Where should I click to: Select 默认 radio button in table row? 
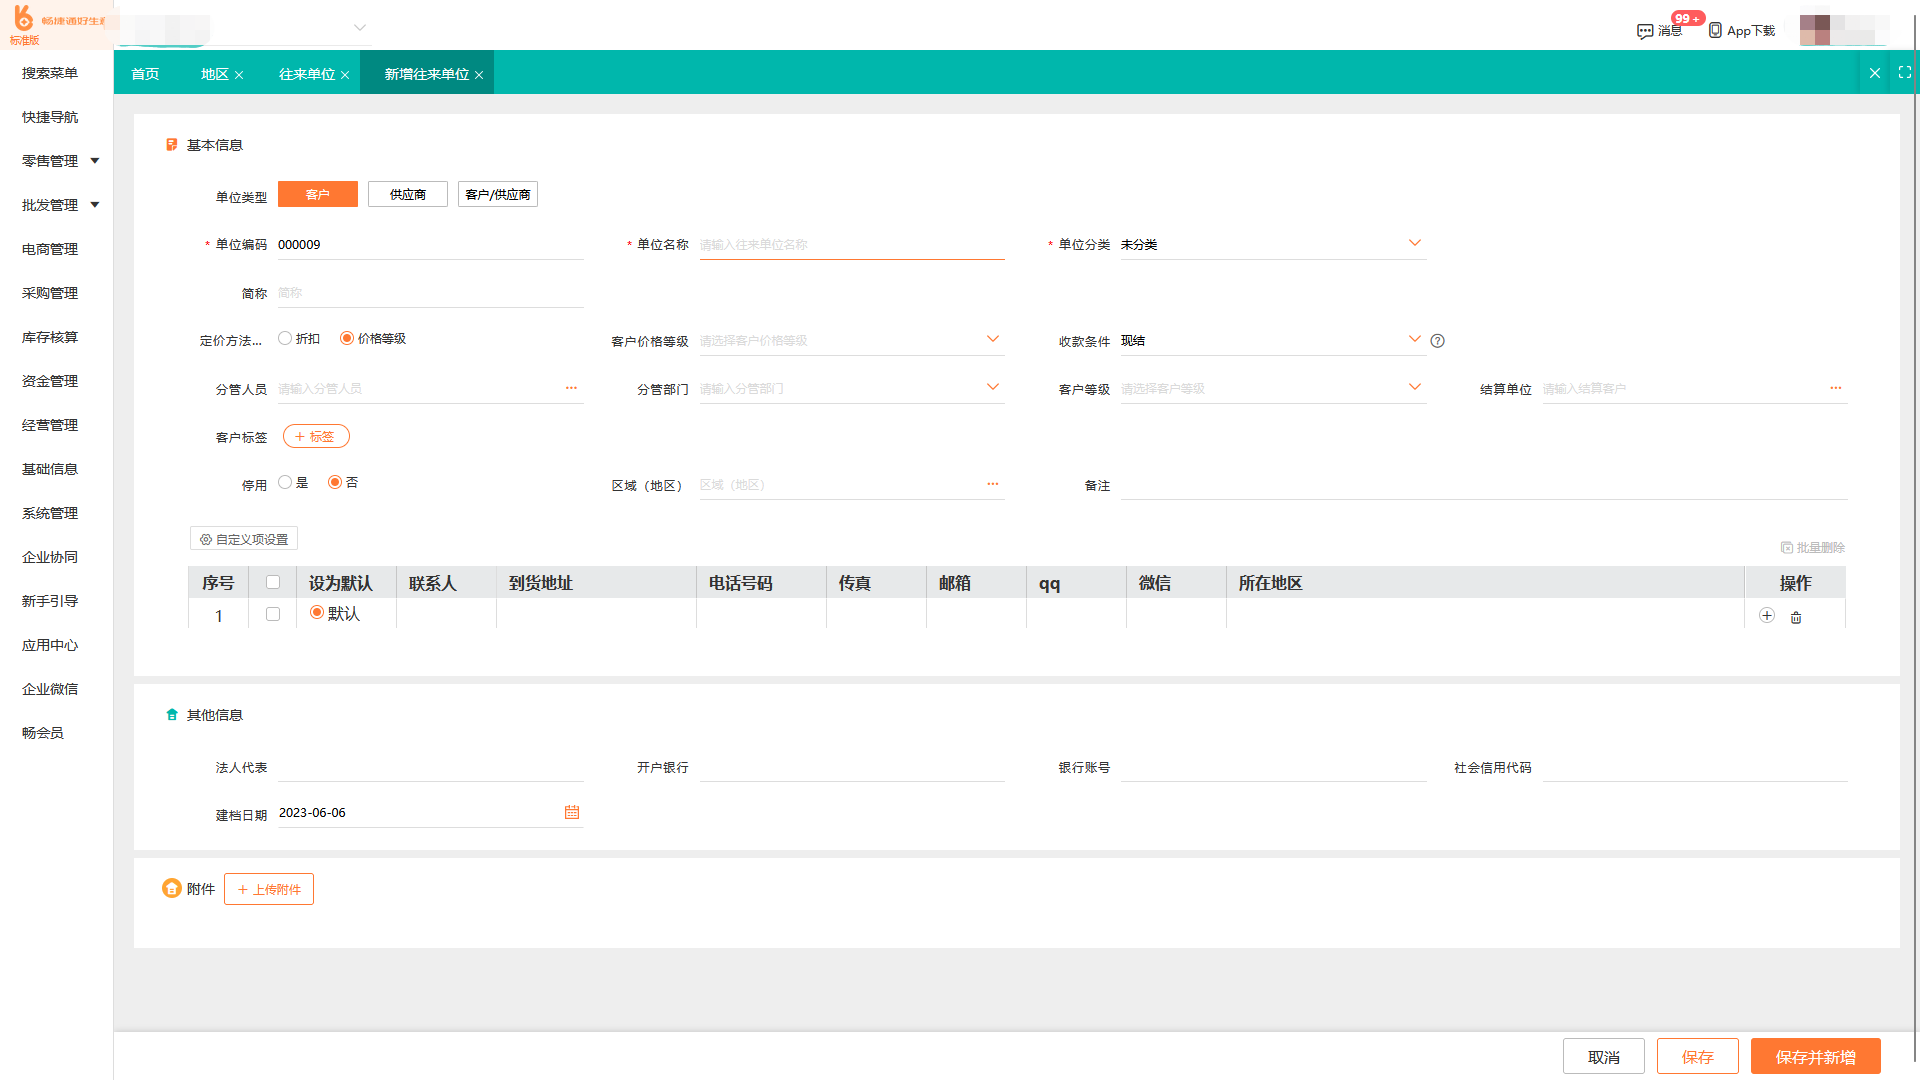tap(315, 613)
